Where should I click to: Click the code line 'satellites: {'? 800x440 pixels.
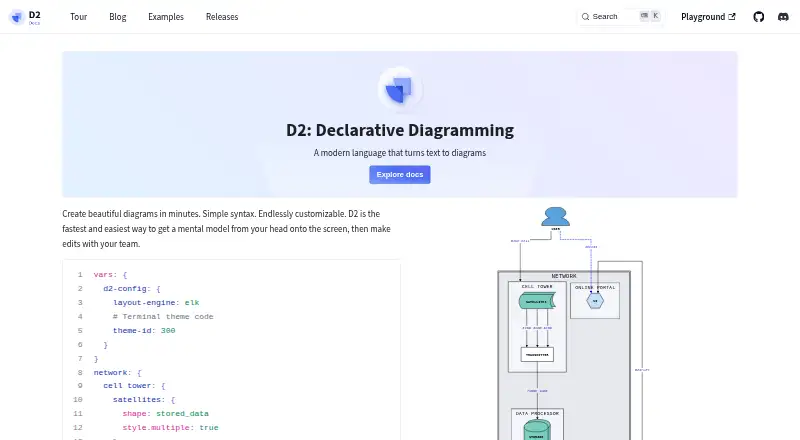click(x=144, y=400)
